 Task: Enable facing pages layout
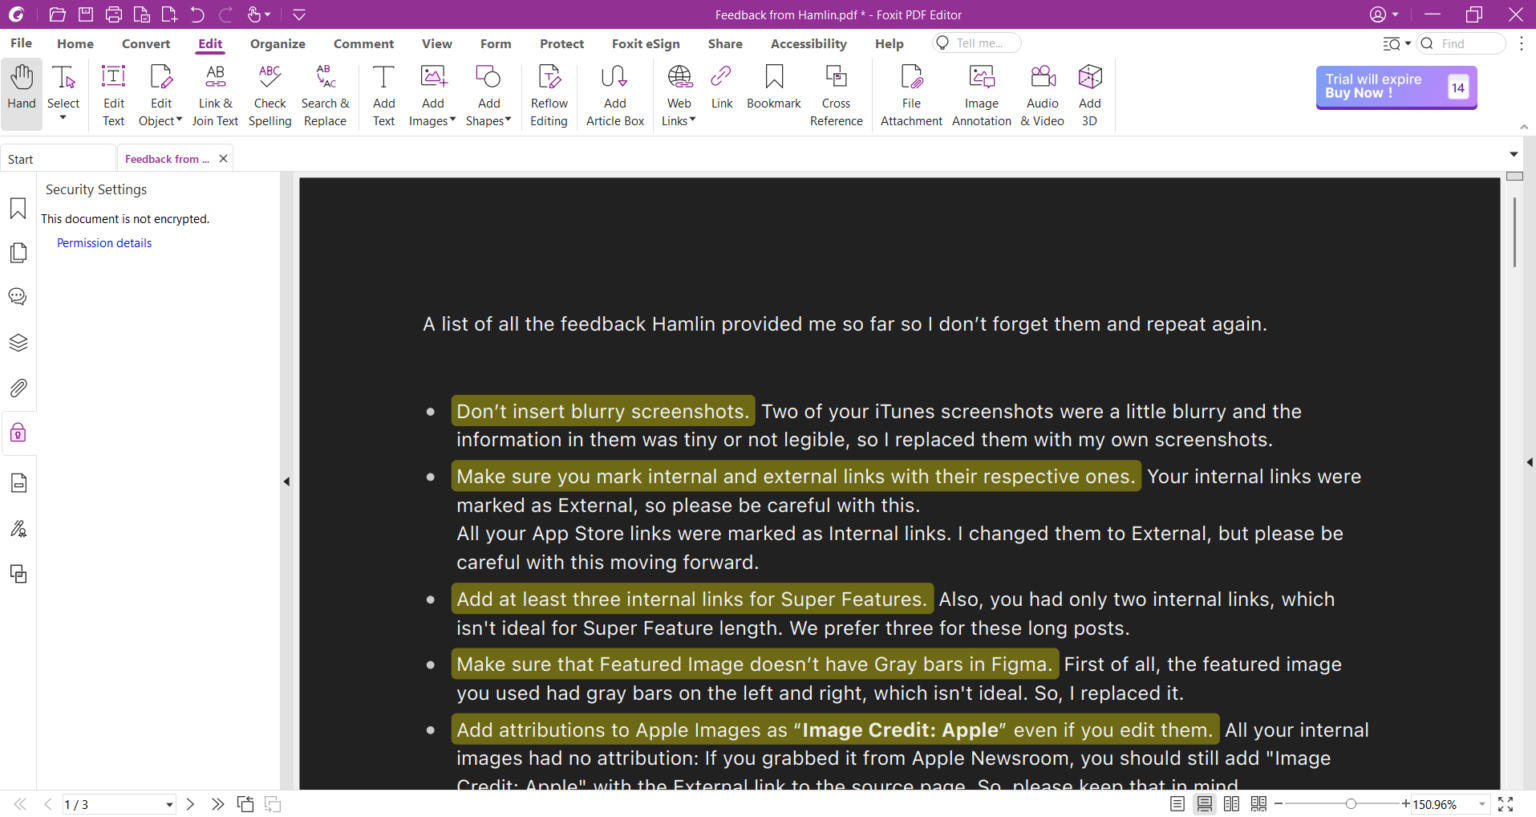1231,803
